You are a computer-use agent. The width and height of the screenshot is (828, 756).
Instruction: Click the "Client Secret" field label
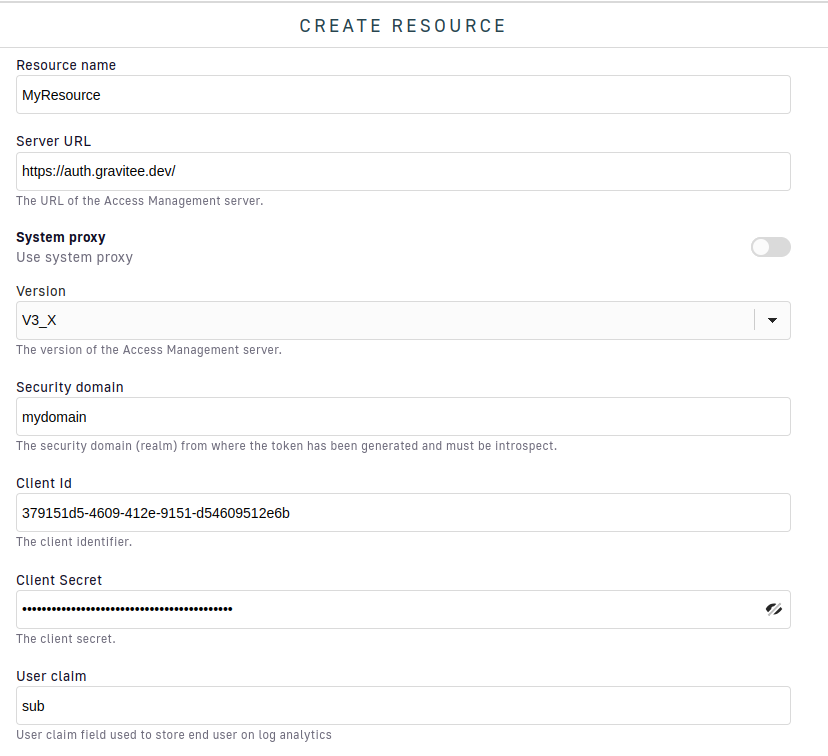[59, 580]
